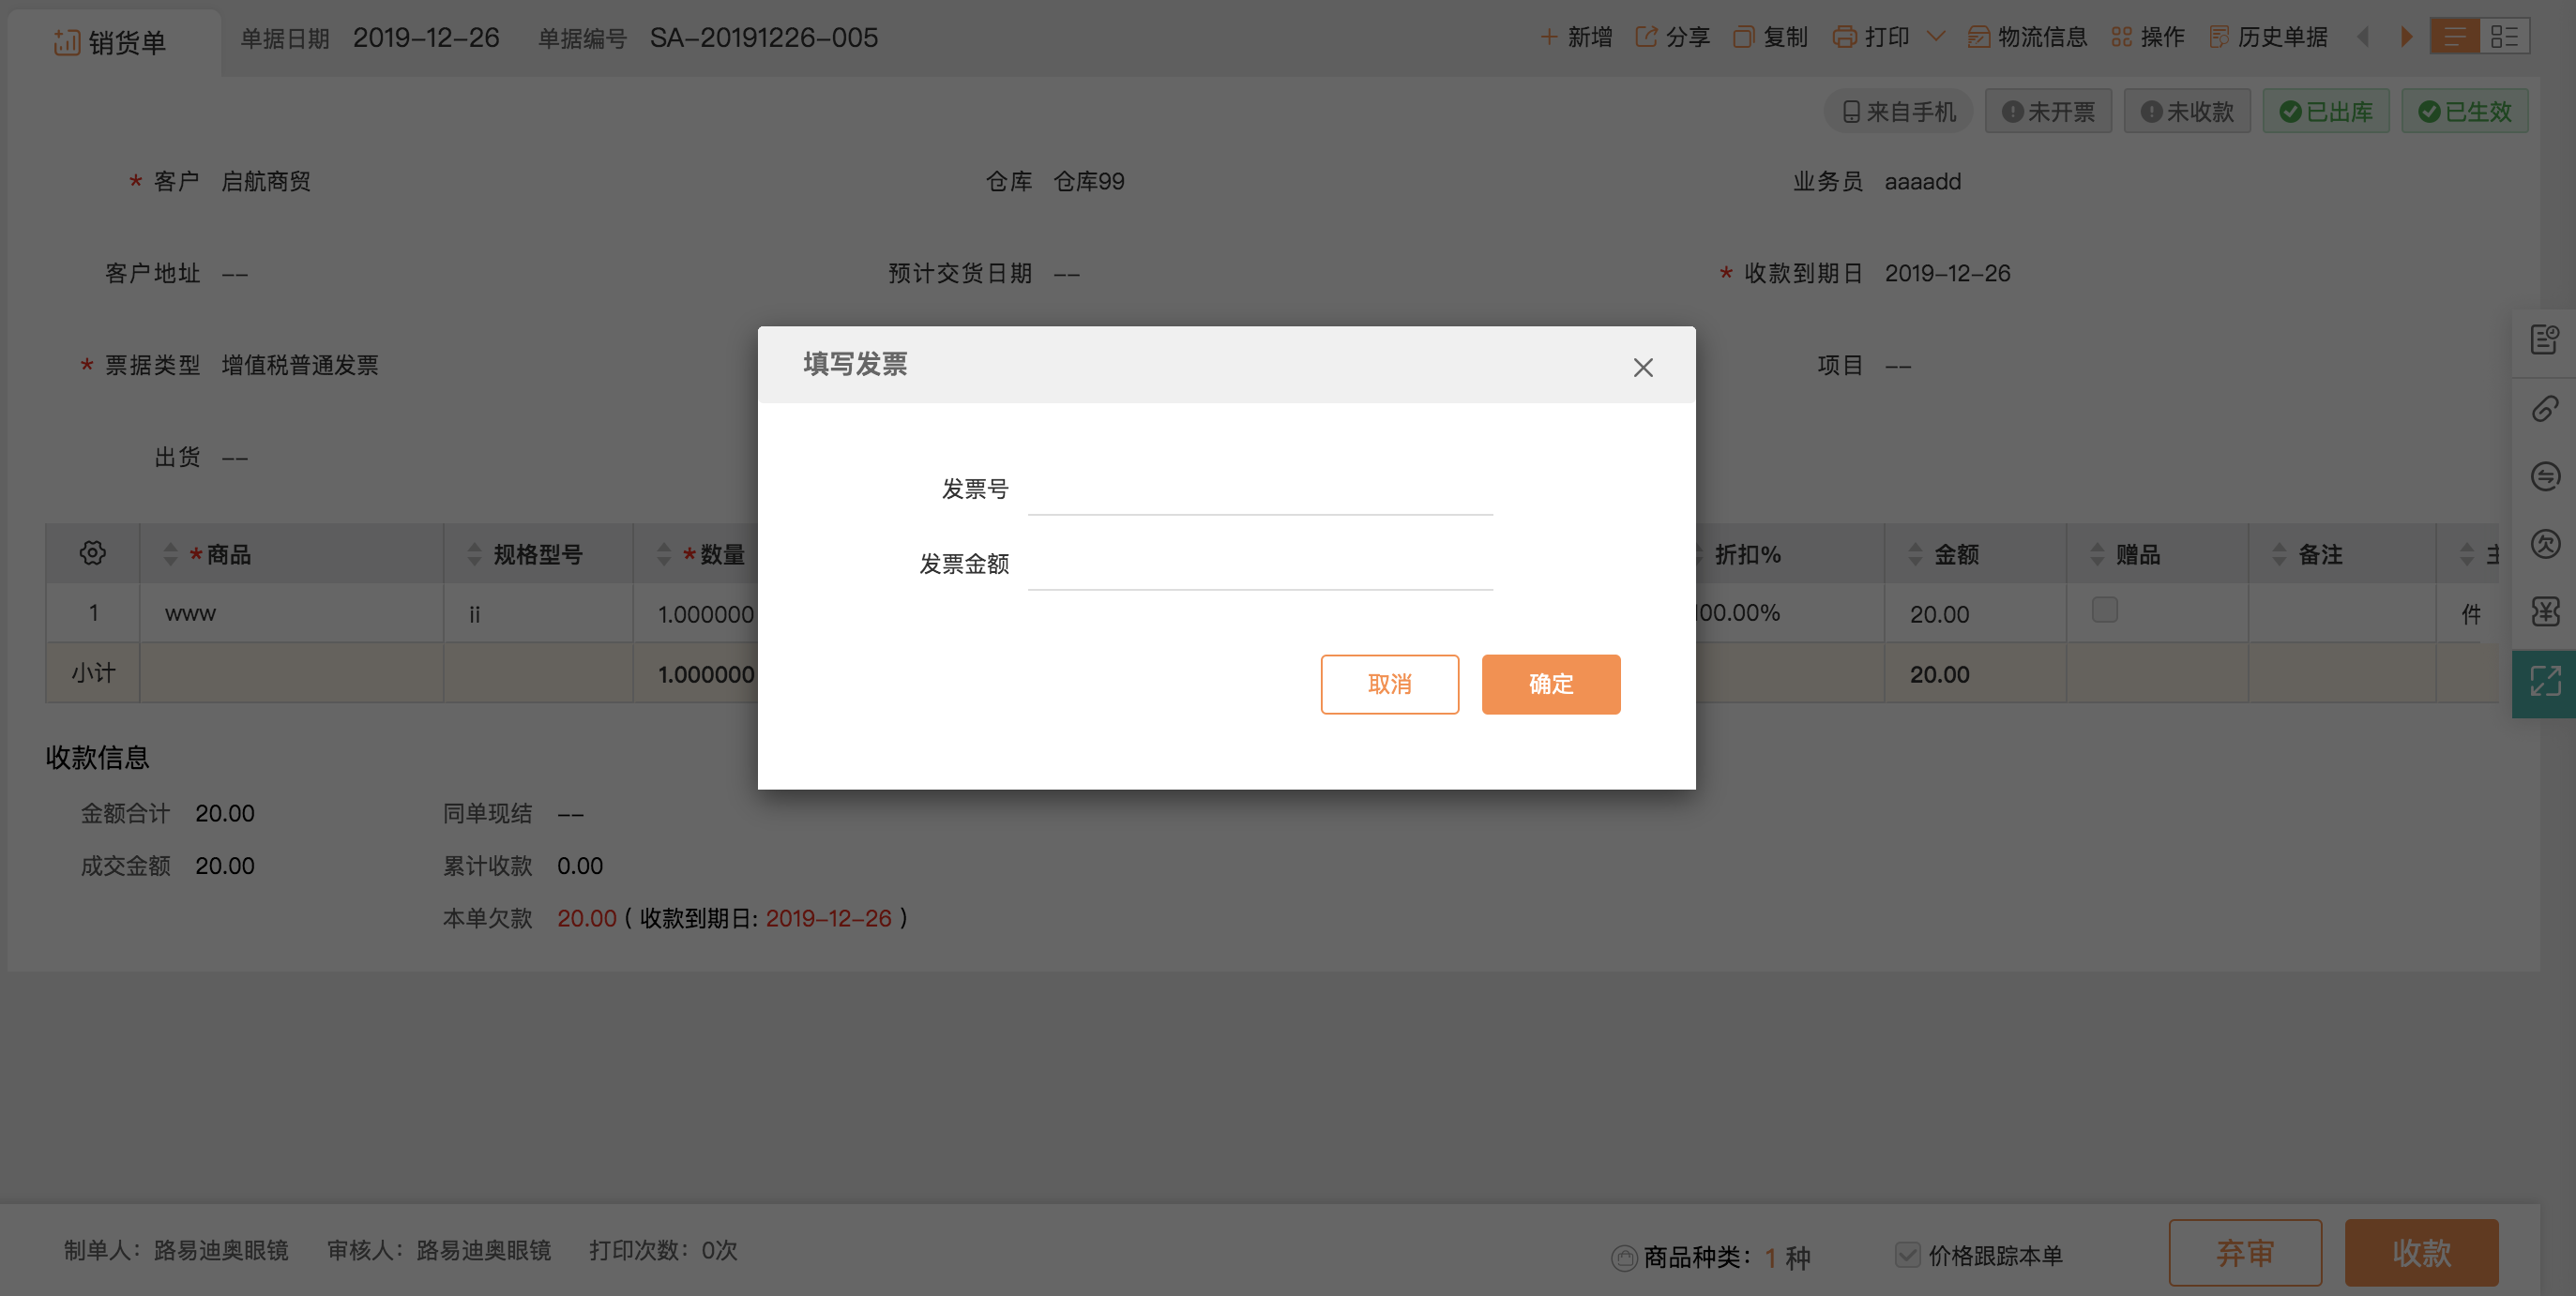Click 取消 to dismiss the dialog
This screenshot has width=2576, height=1296.
(x=1389, y=685)
